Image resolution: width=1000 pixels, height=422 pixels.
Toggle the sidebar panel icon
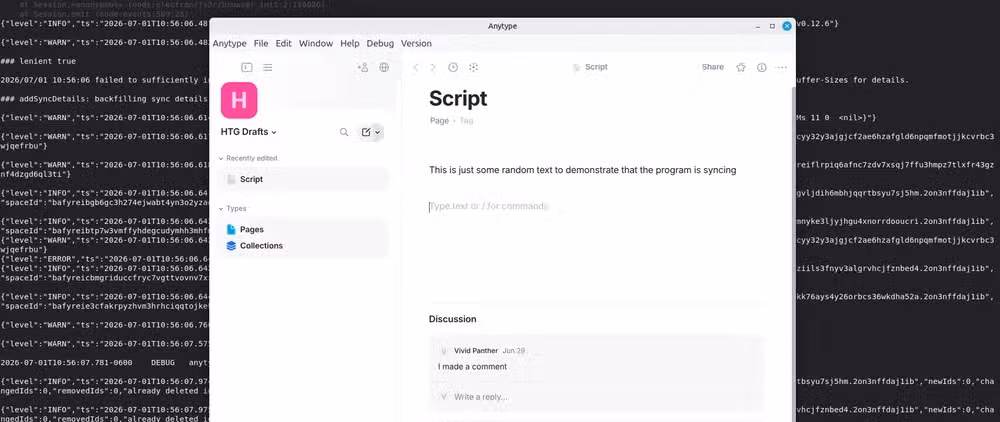(x=247, y=67)
